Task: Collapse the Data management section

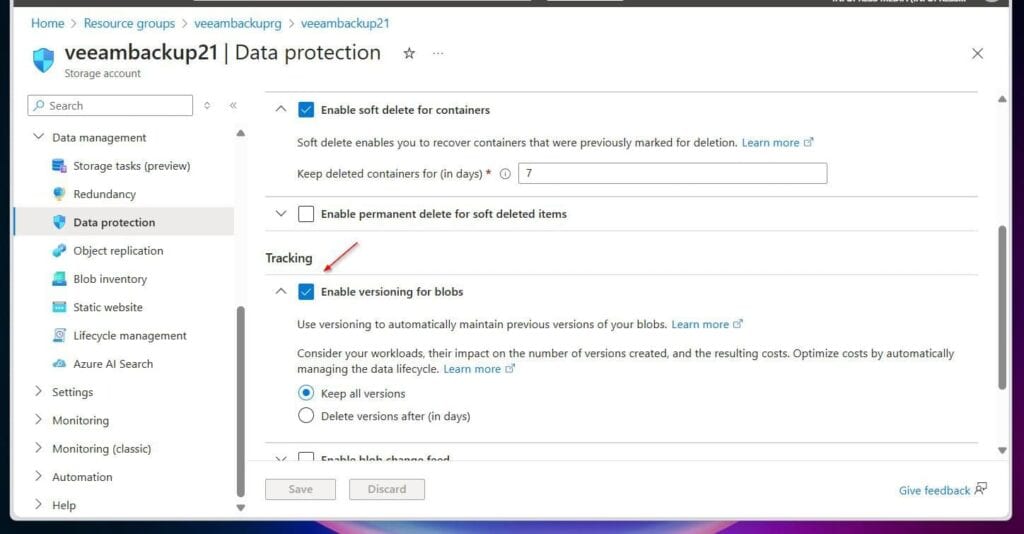Action: pos(39,138)
